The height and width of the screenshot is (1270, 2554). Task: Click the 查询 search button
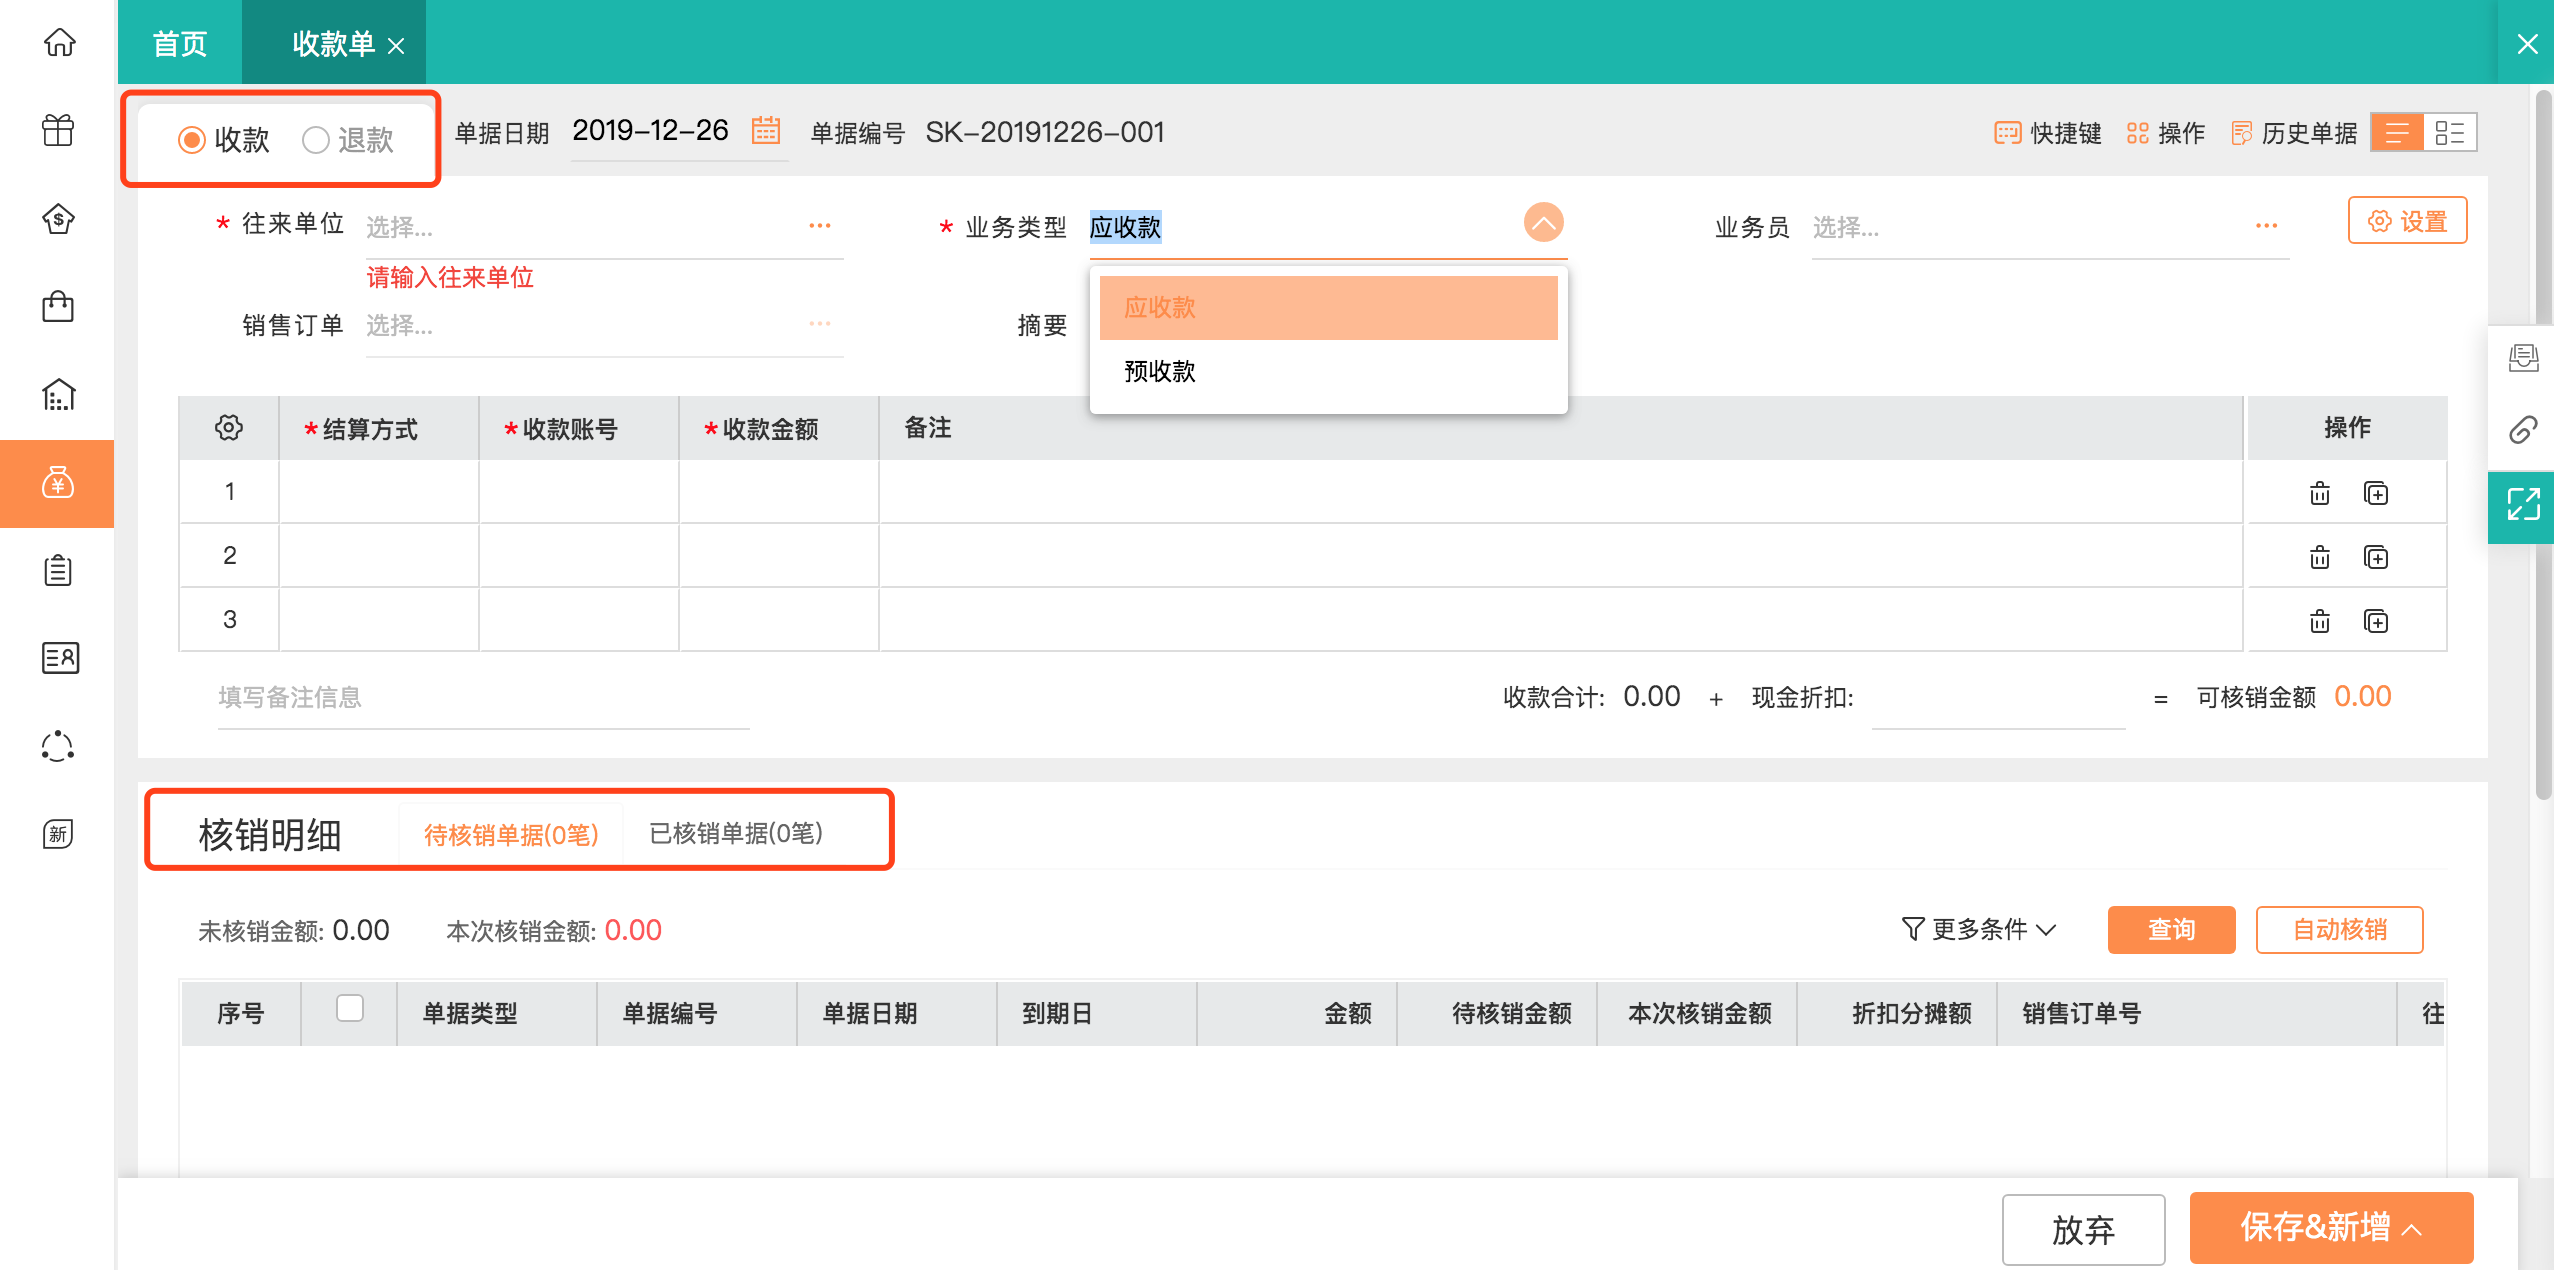coord(2173,931)
